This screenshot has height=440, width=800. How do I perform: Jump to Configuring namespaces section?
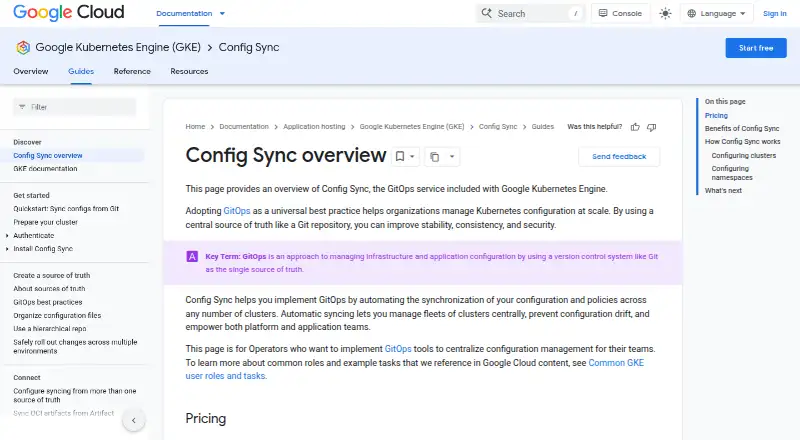coord(732,173)
